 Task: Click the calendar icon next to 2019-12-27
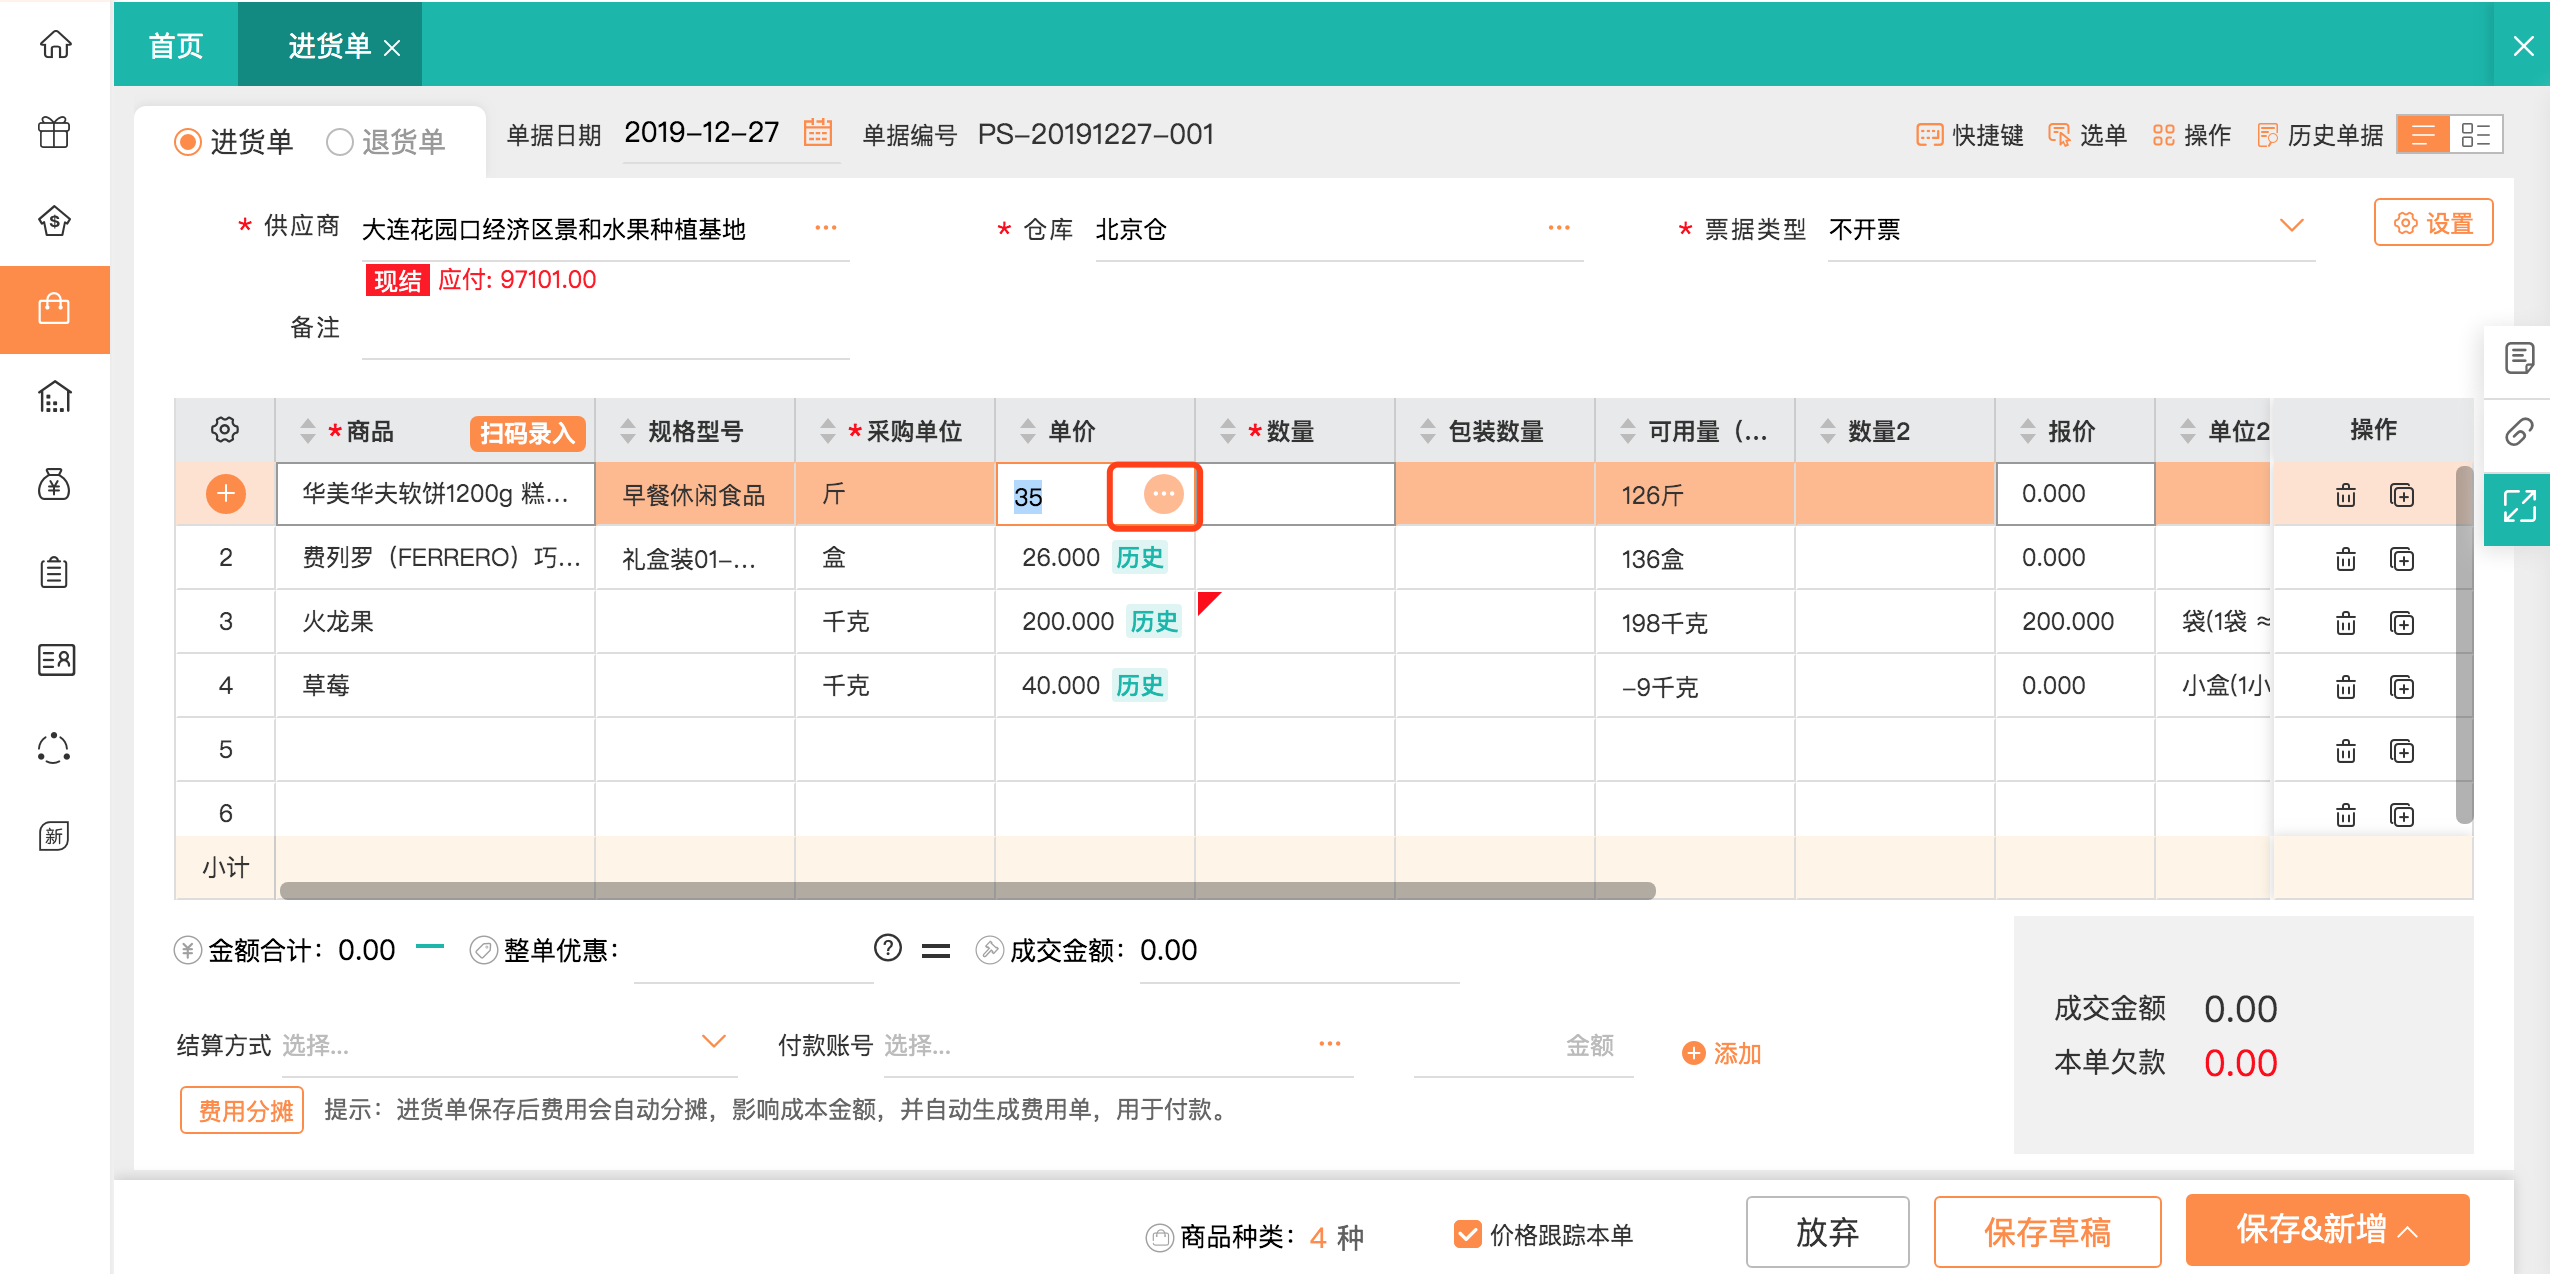coord(816,135)
